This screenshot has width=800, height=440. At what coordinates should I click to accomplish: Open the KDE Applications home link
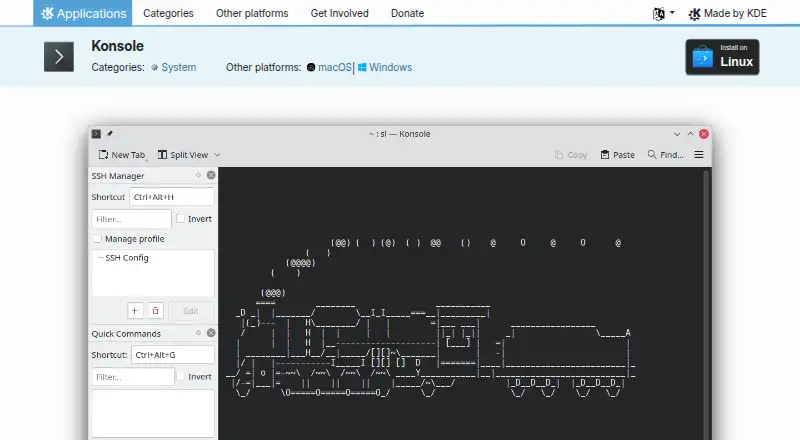coord(83,13)
